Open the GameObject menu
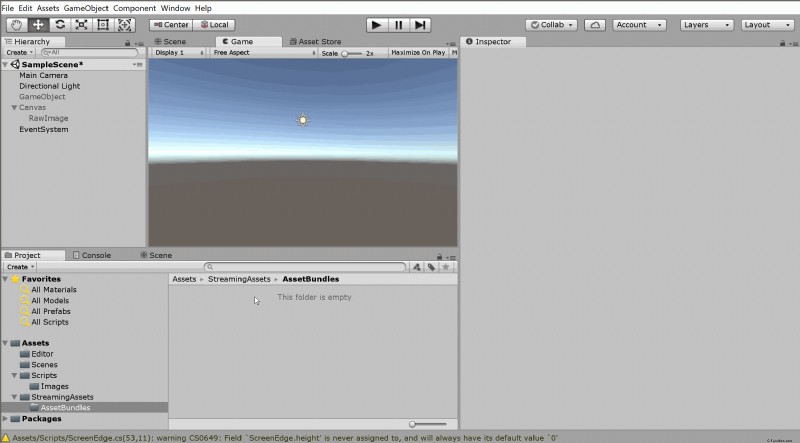800x443 pixels. coord(86,8)
